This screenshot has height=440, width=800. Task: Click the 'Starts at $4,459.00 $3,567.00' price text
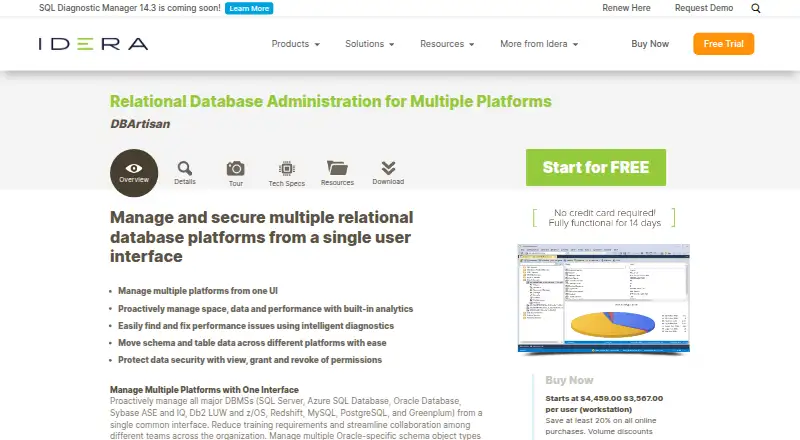click(604, 399)
